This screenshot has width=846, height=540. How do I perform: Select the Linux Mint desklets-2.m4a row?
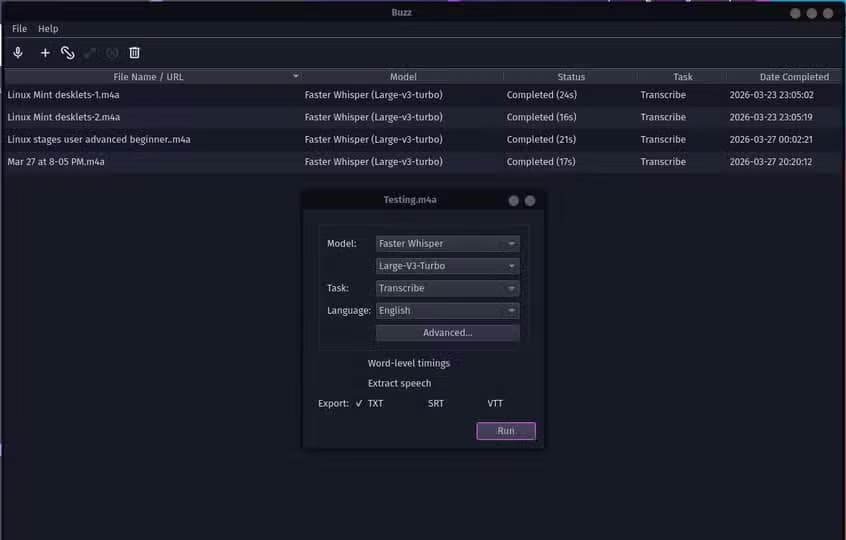coord(423,117)
